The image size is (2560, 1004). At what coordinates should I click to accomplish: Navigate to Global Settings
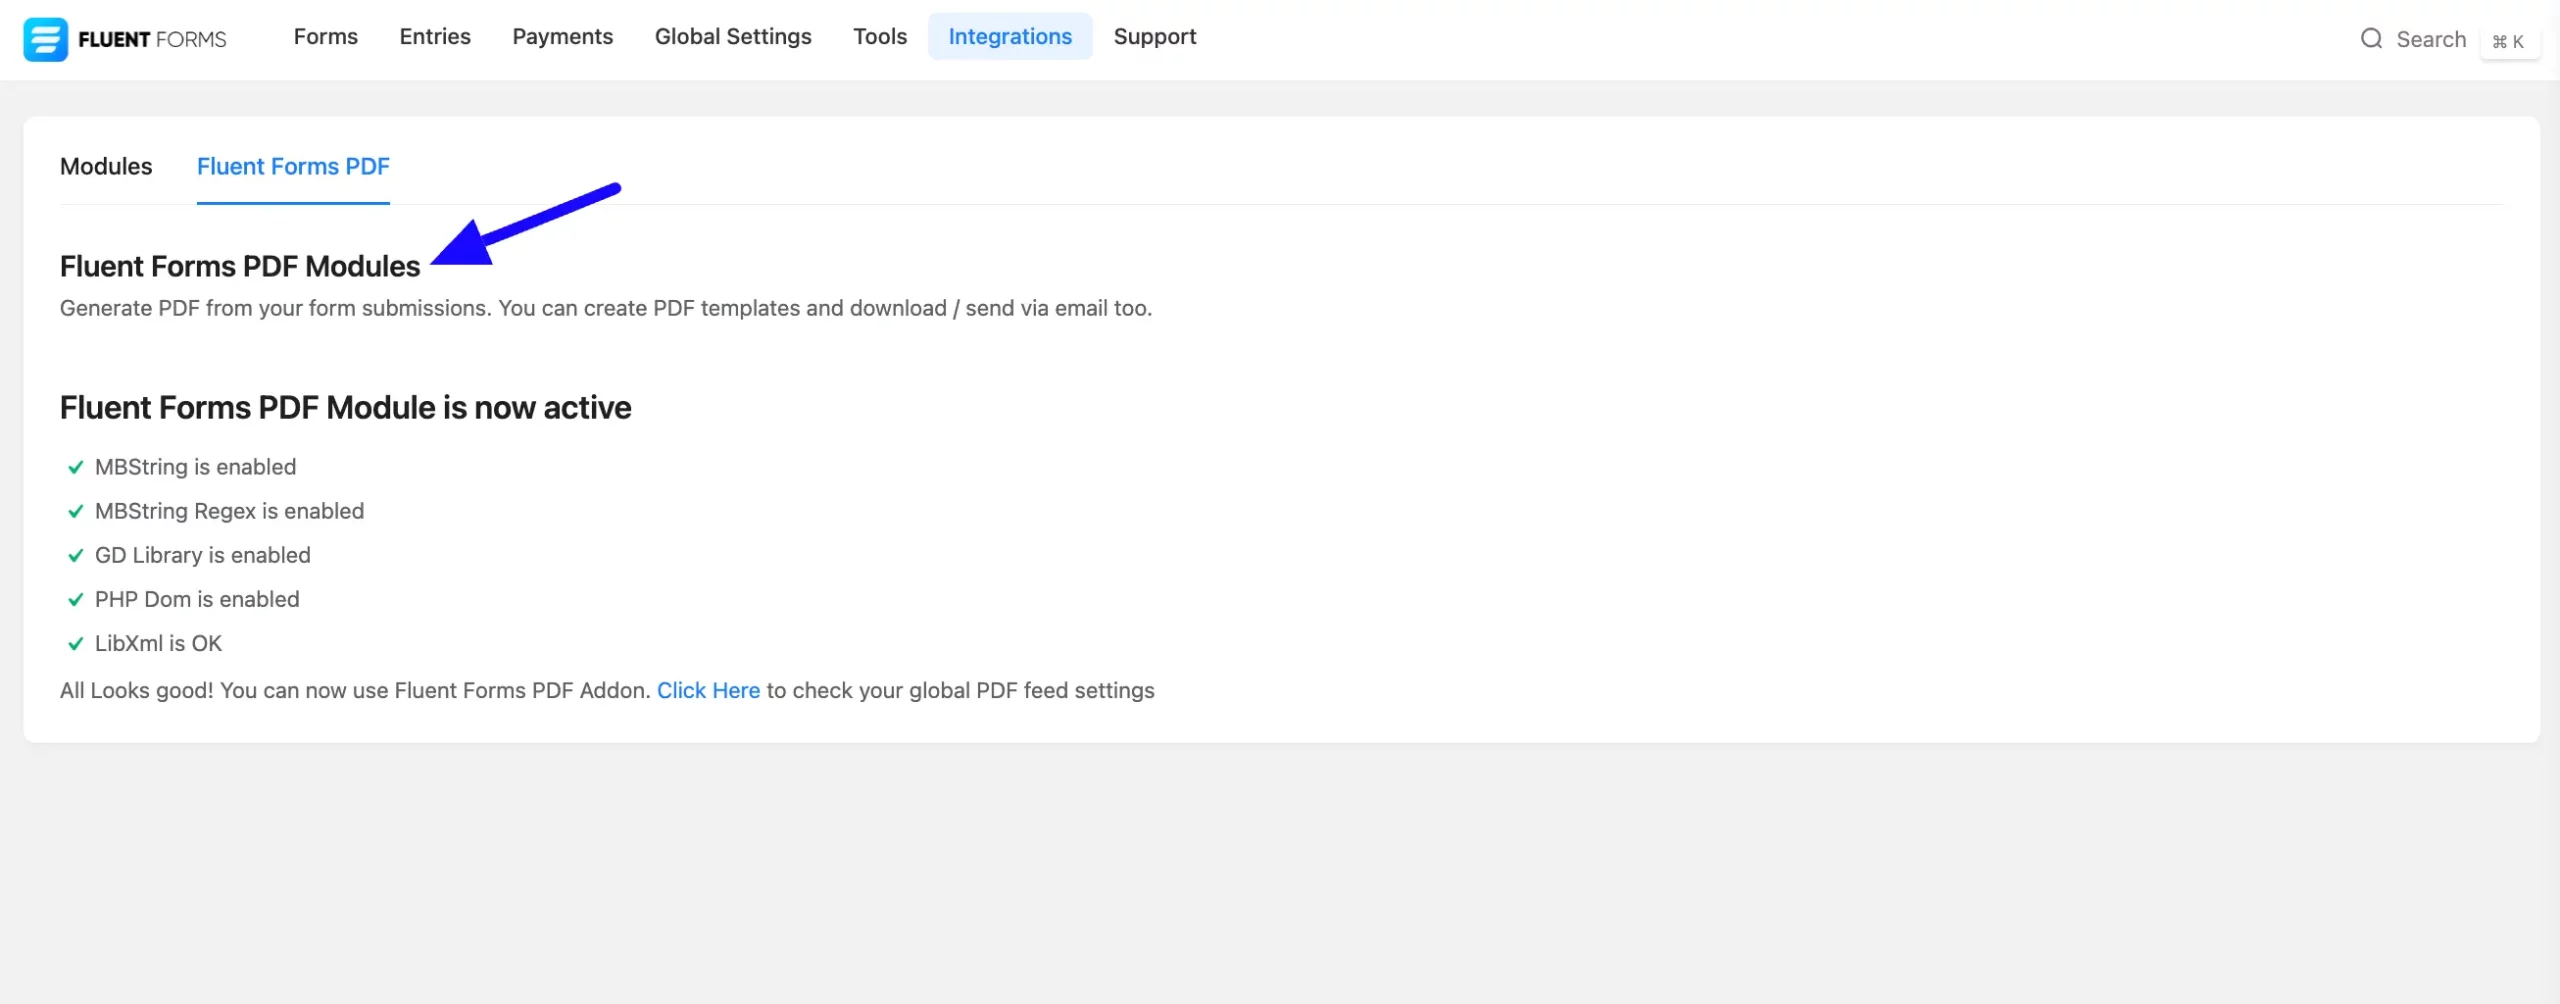coord(733,36)
